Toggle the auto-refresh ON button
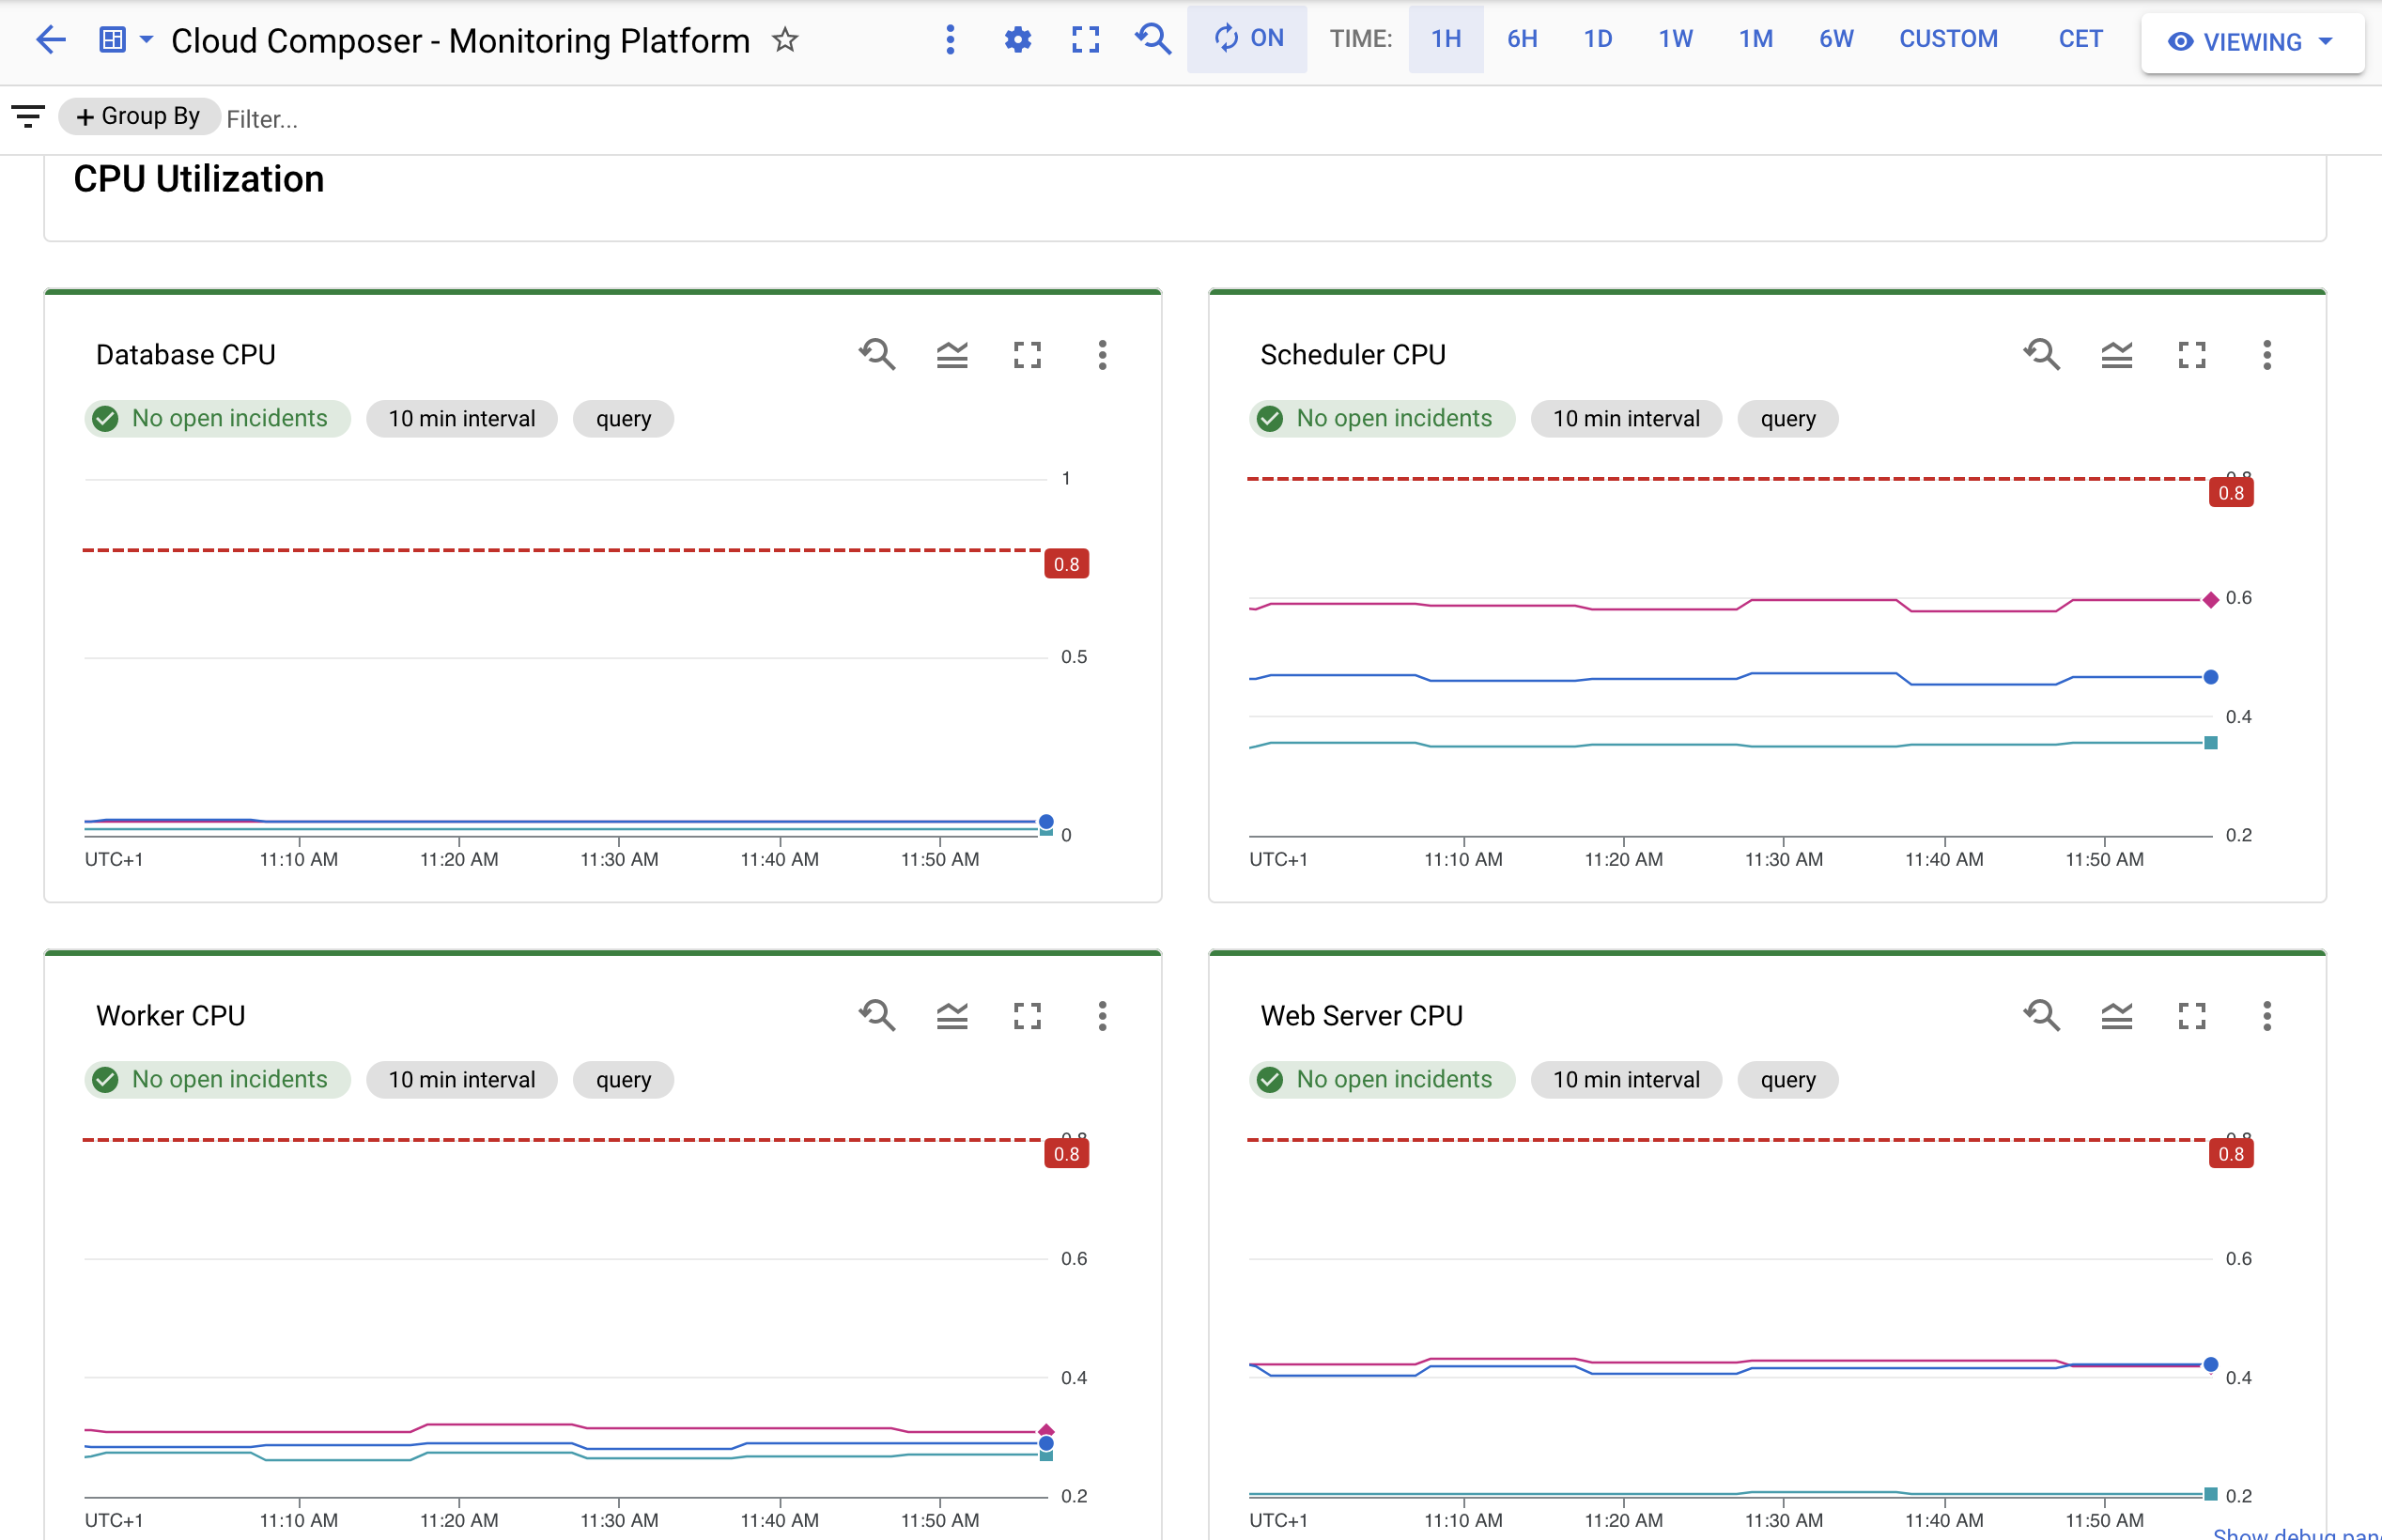 pos(1246,38)
